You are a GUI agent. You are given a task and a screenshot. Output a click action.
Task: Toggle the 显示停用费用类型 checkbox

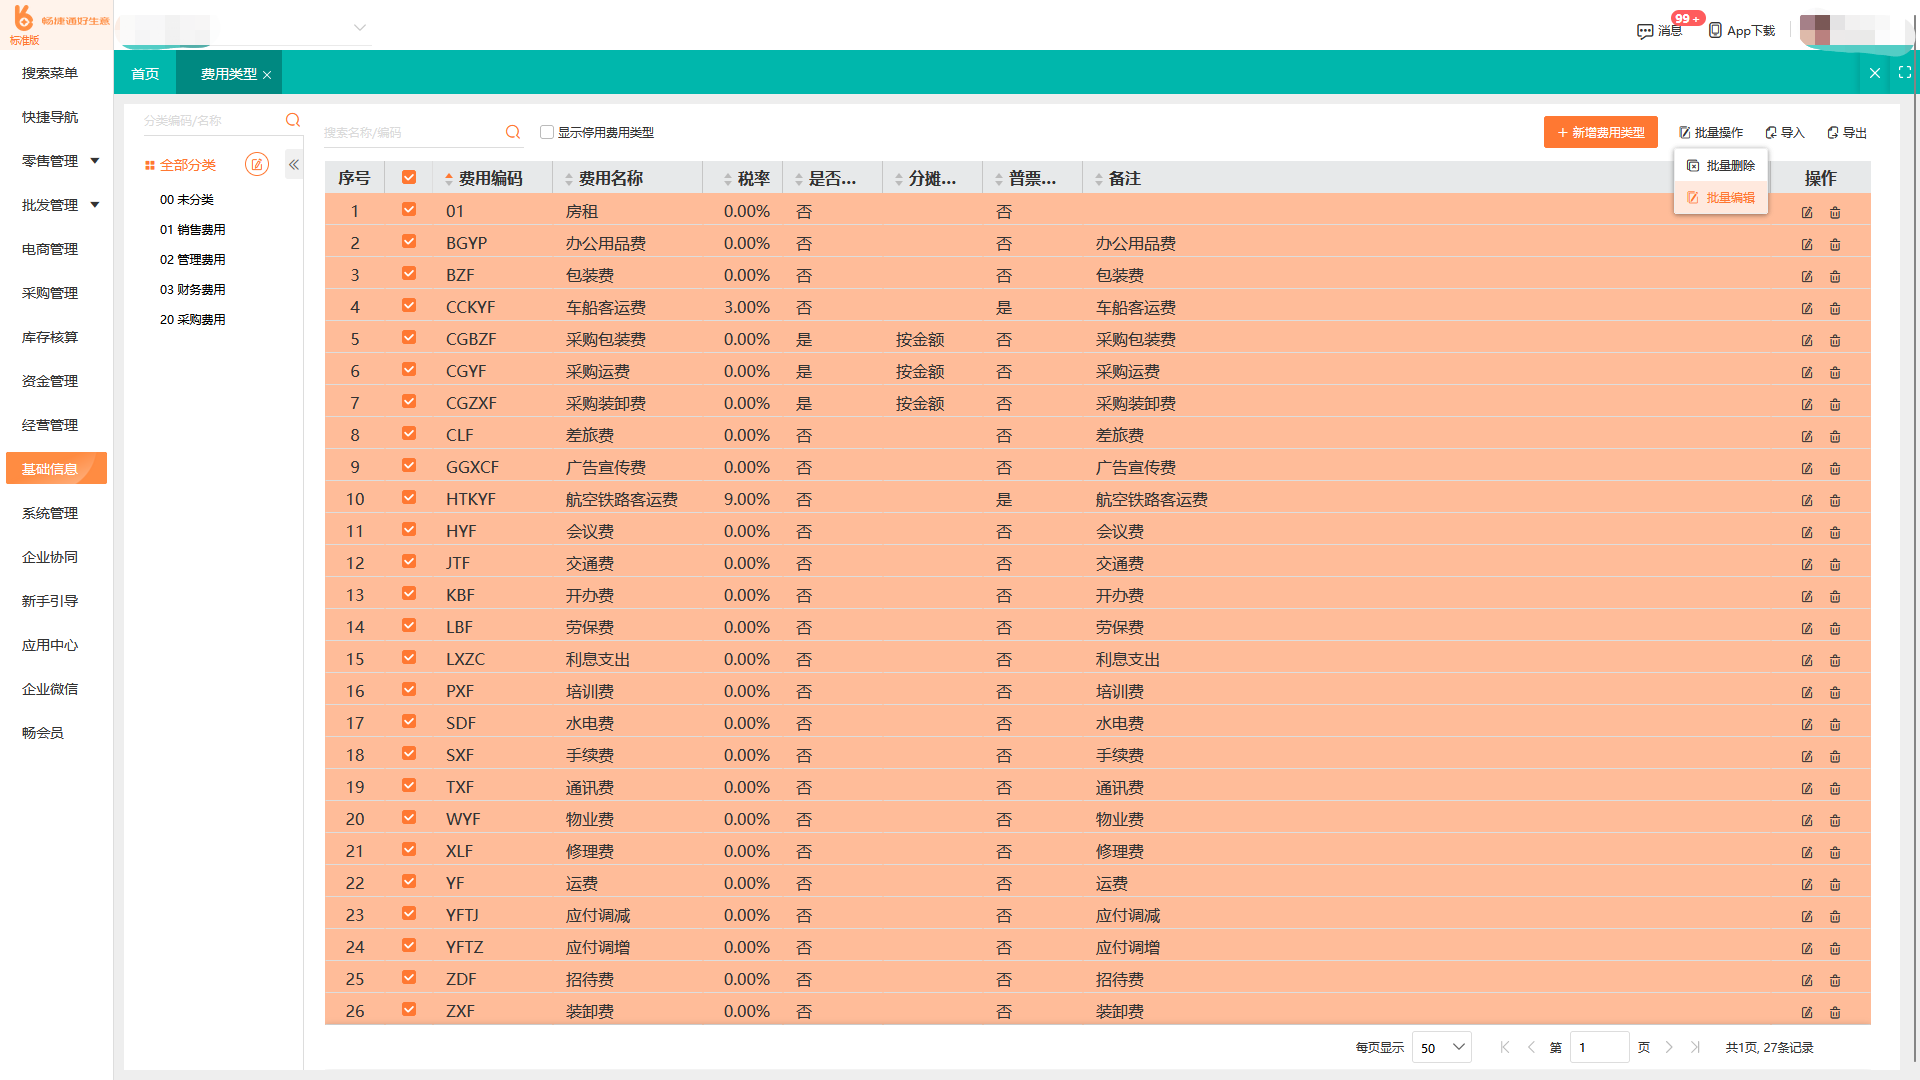coord(546,131)
